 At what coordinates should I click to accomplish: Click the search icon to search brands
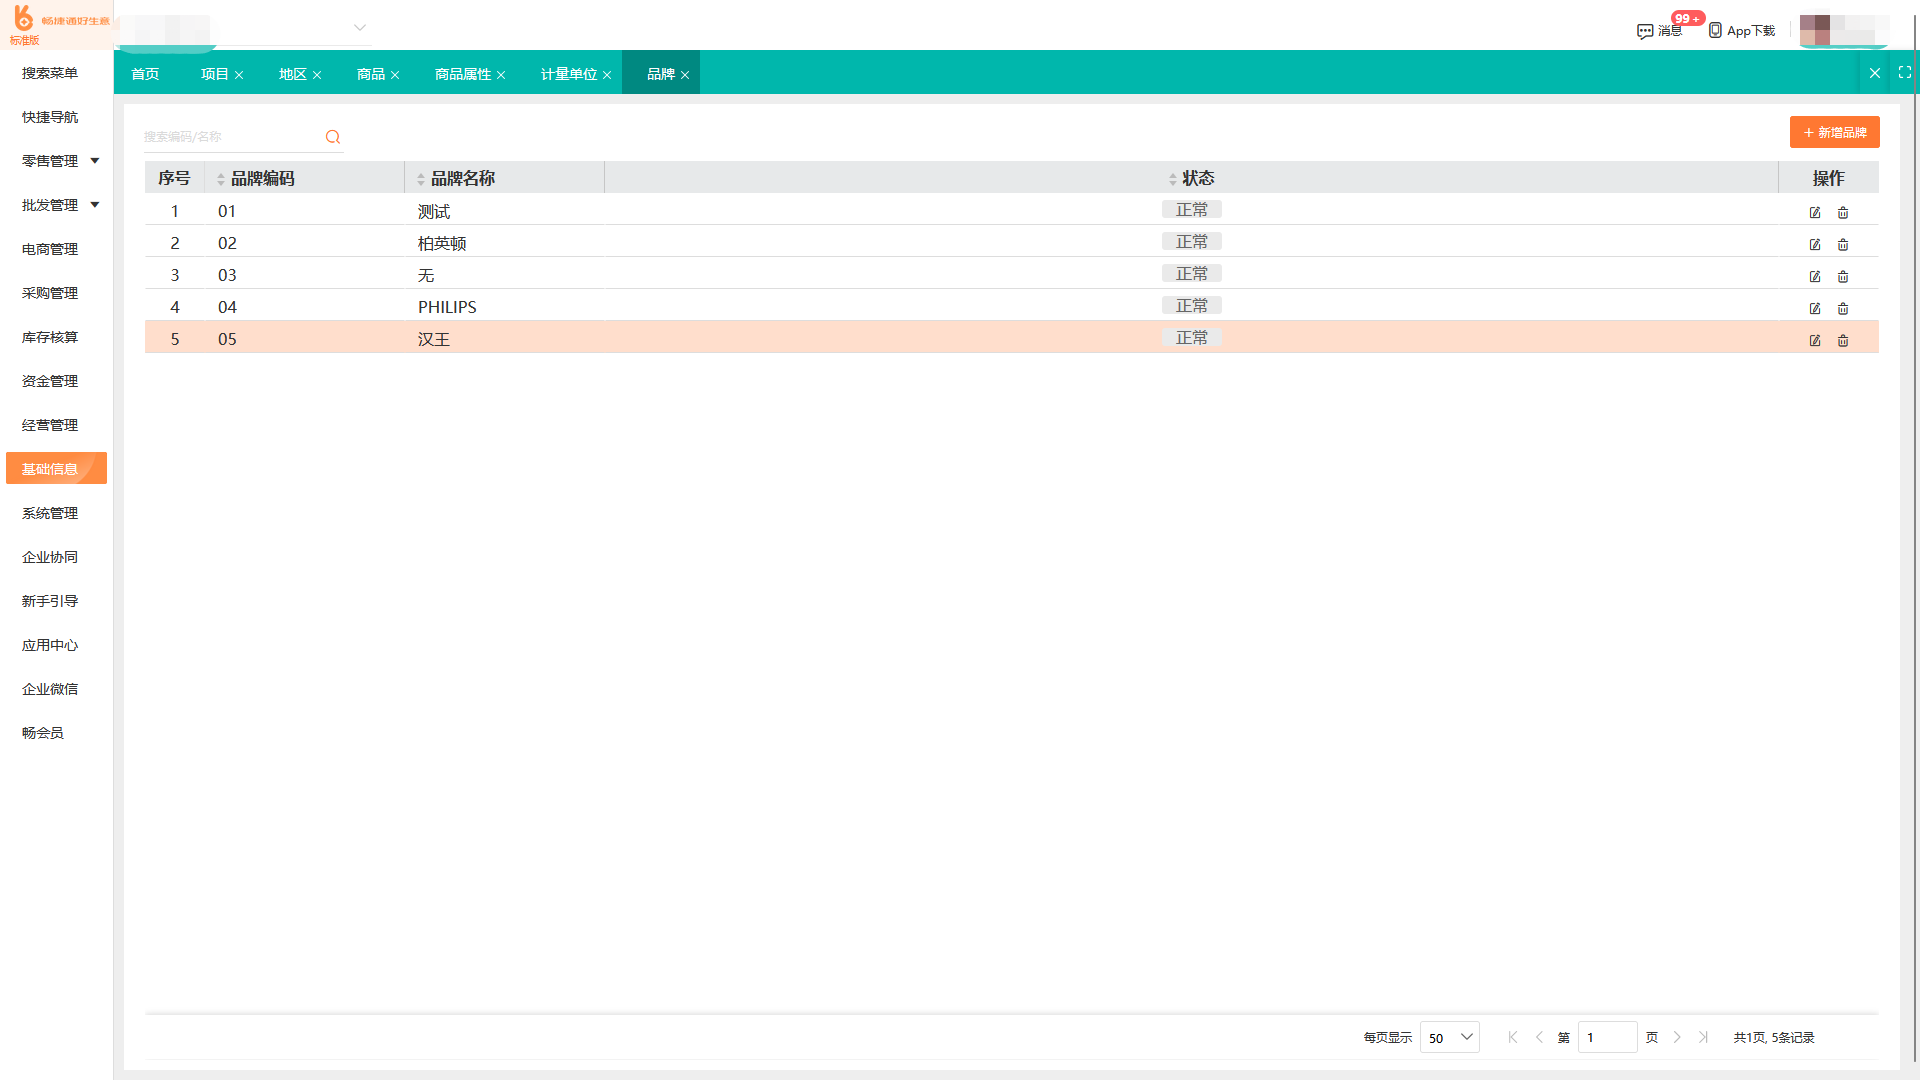coord(334,136)
